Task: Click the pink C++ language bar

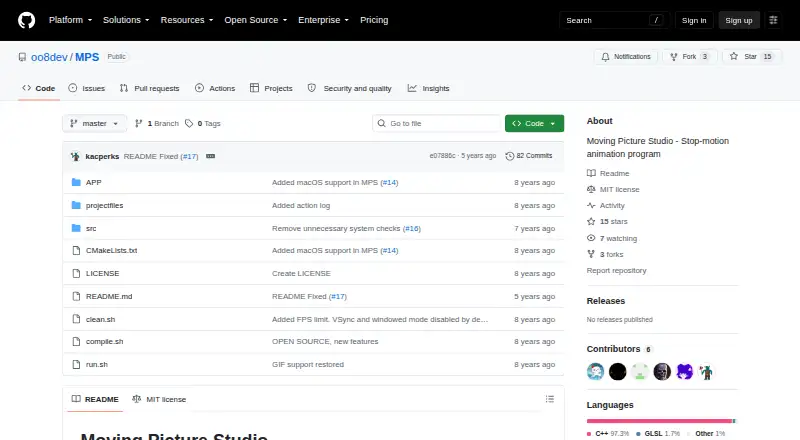Action: (x=659, y=421)
